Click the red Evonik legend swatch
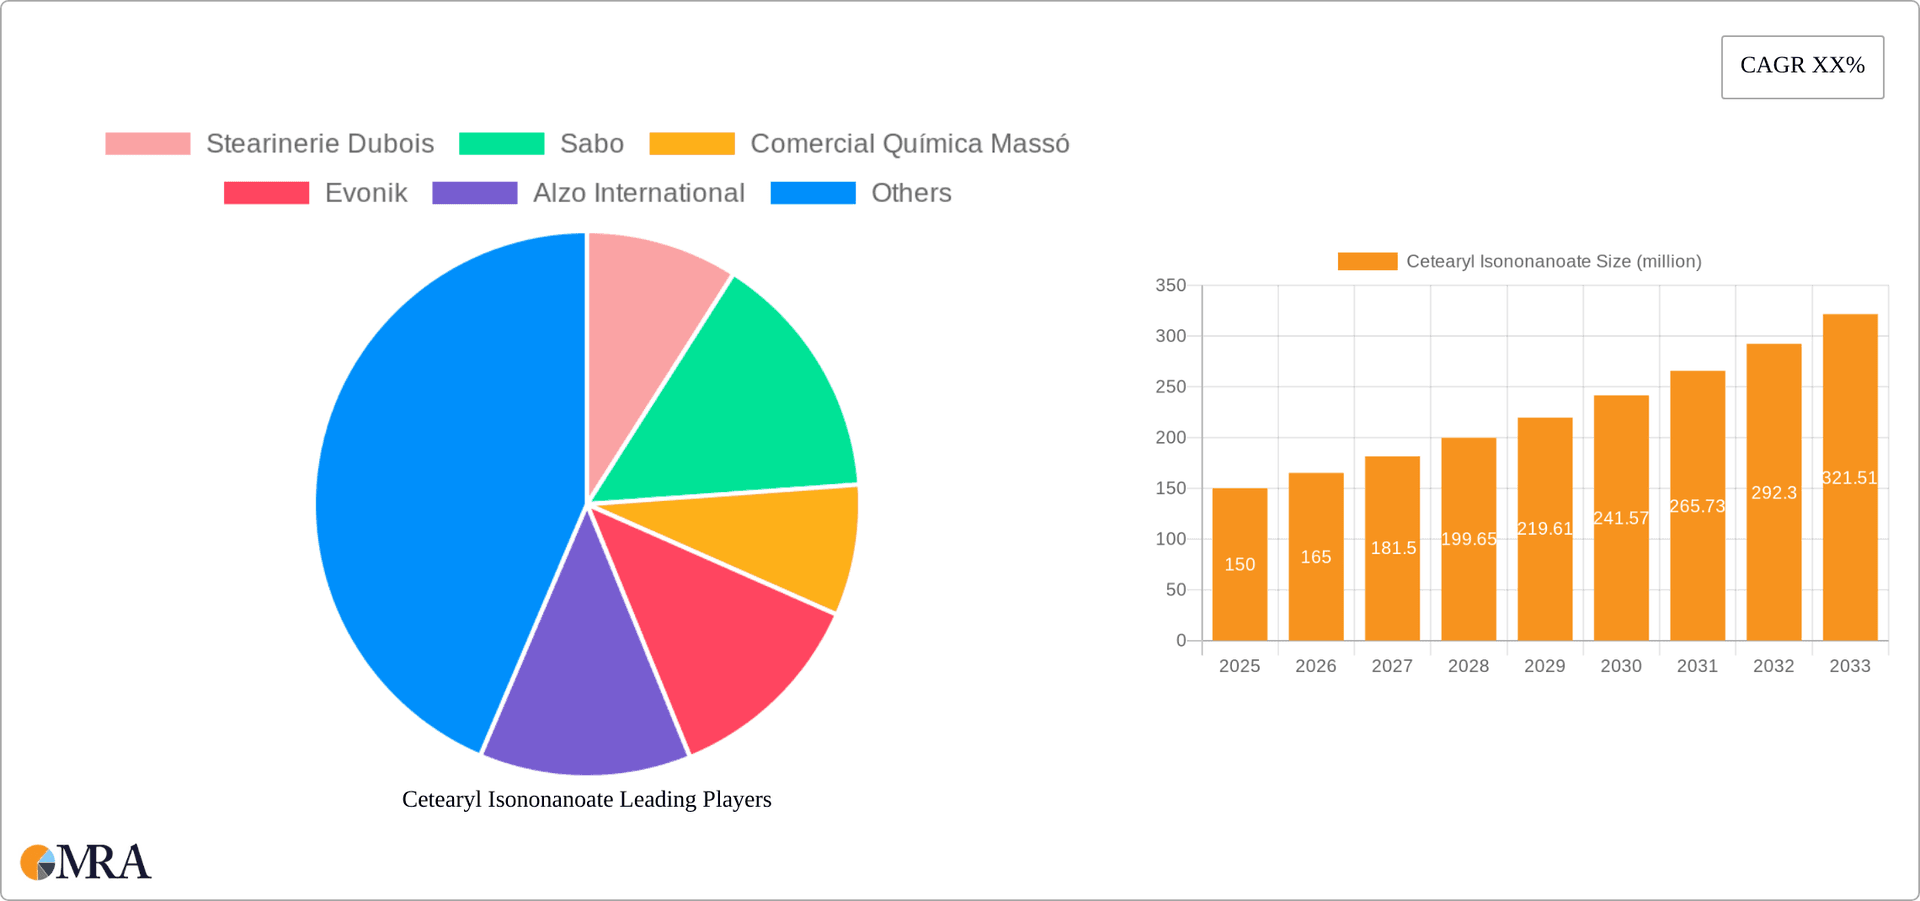The width and height of the screenshot is (1920, 901). 266,192
